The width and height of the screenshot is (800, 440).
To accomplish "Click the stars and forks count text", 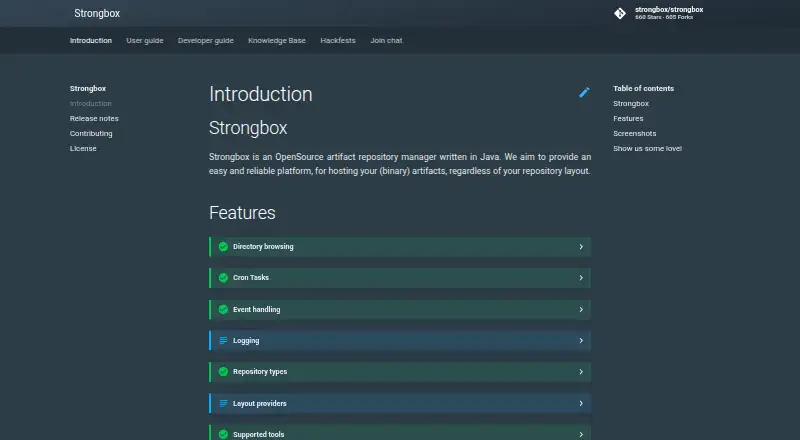I will point(664,17).
